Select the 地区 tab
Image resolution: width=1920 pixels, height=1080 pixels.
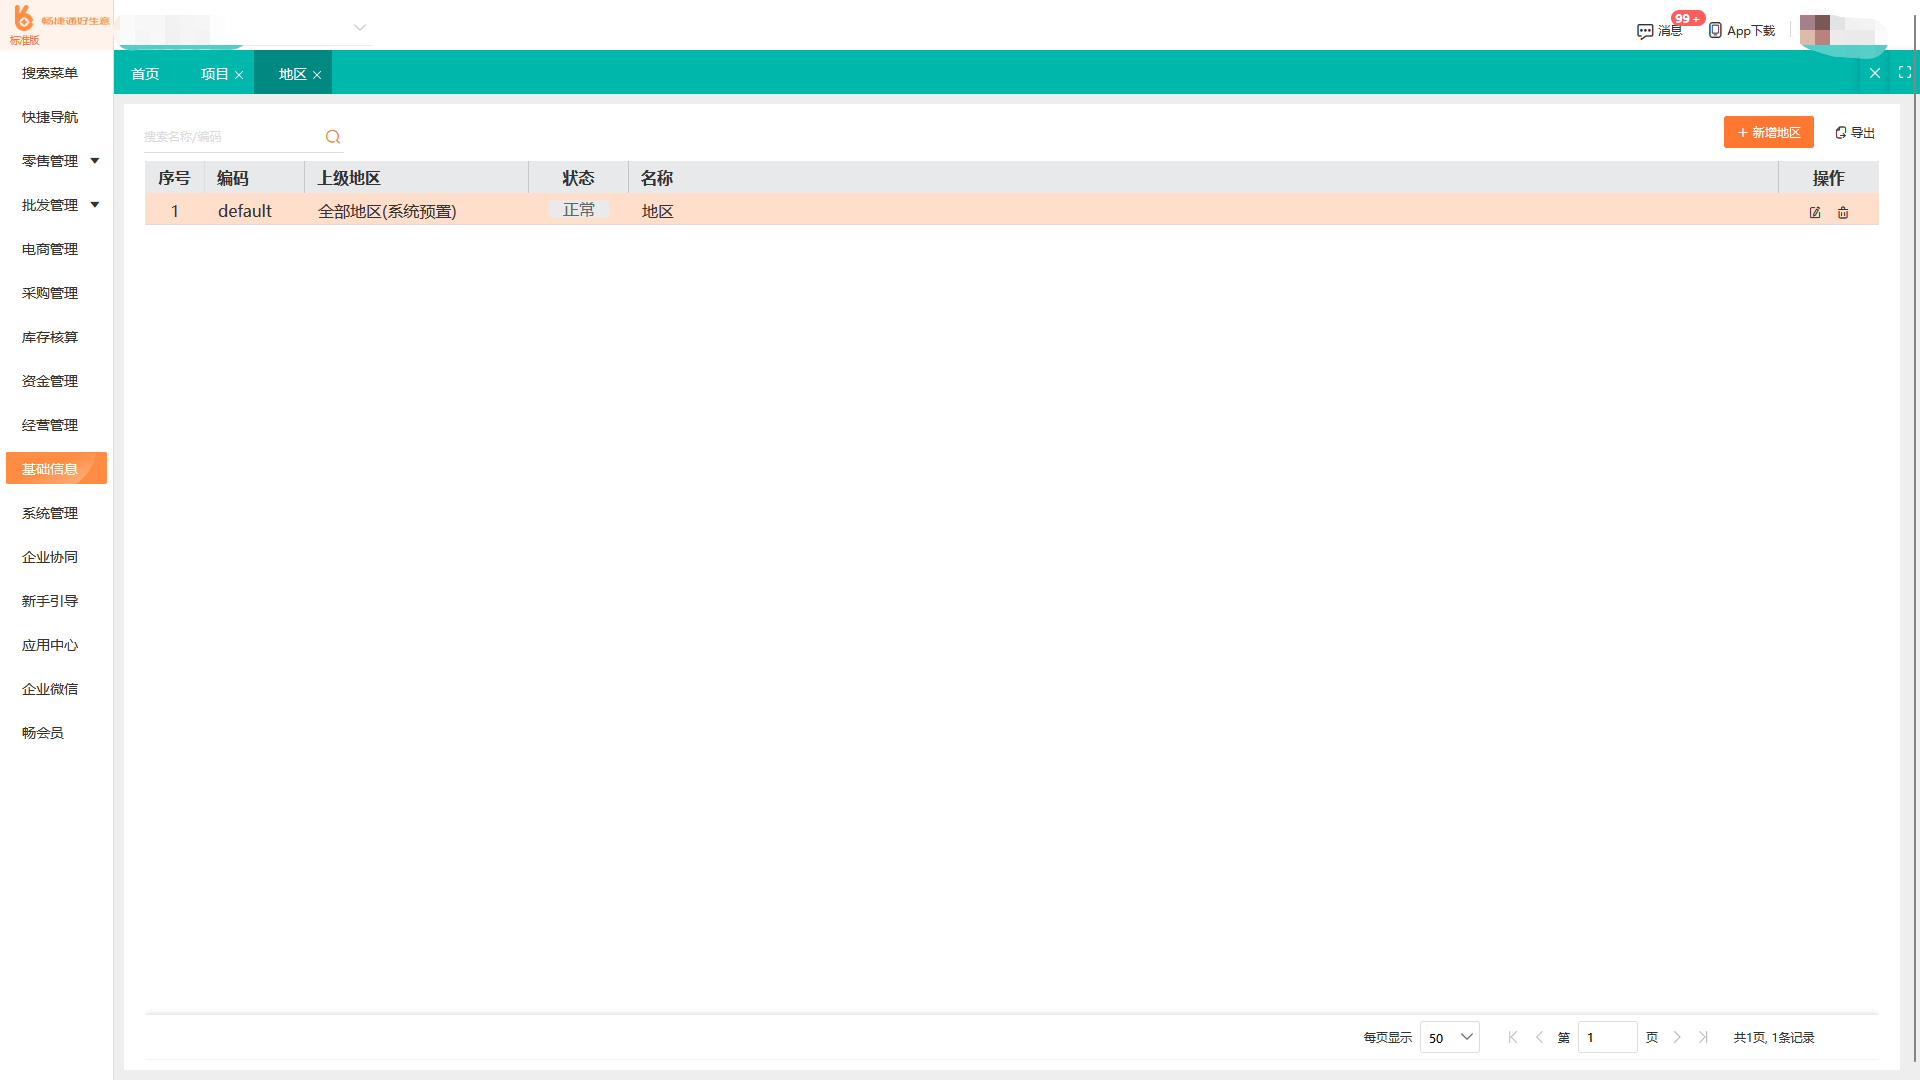click(x=290, y=74)
